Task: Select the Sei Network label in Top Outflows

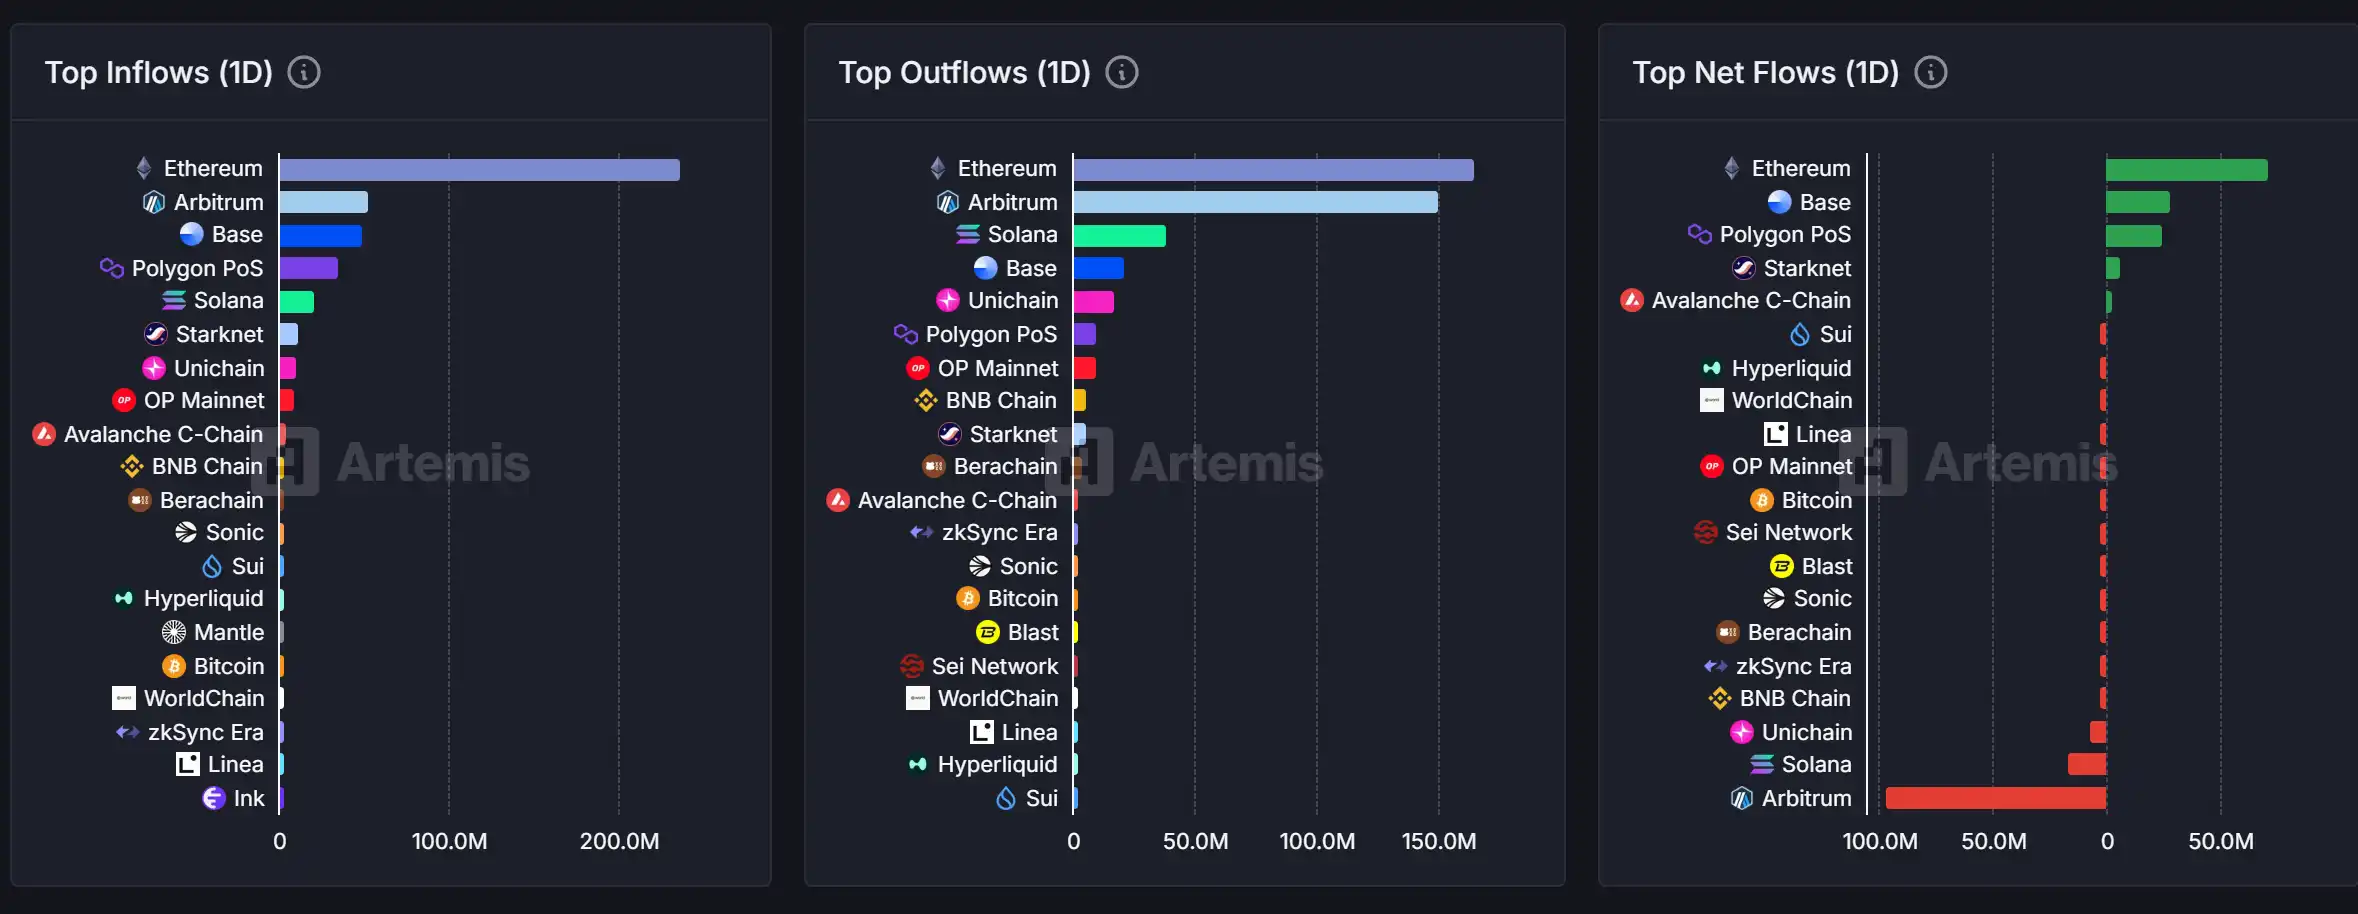Action: [x=994, y=666]
